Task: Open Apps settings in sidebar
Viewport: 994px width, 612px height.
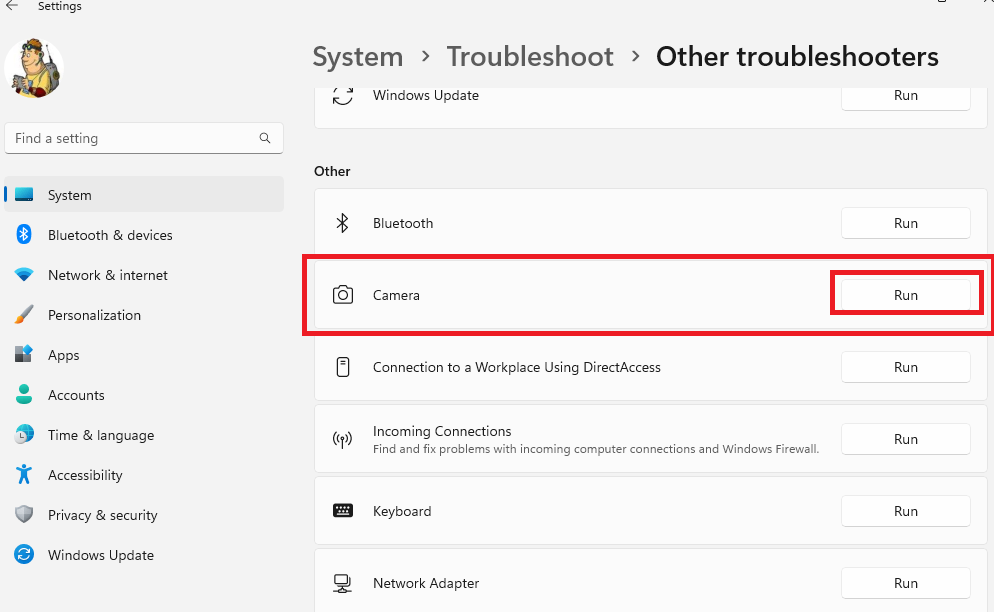Action: [x=144, y=355]
